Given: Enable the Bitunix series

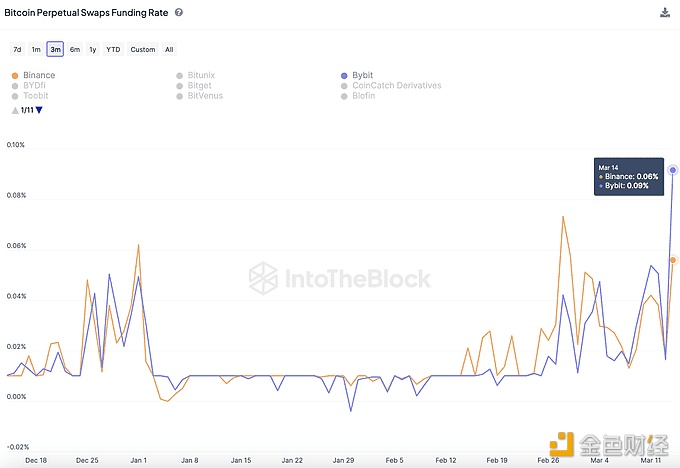Looking at the screenshot, I should tap(201, 75).
